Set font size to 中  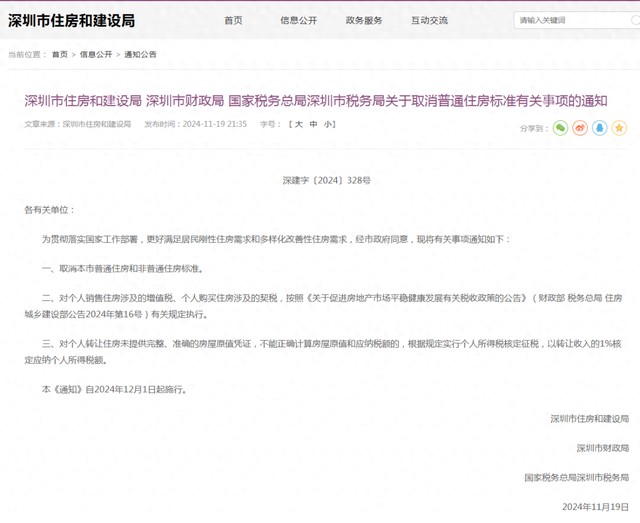313,124
